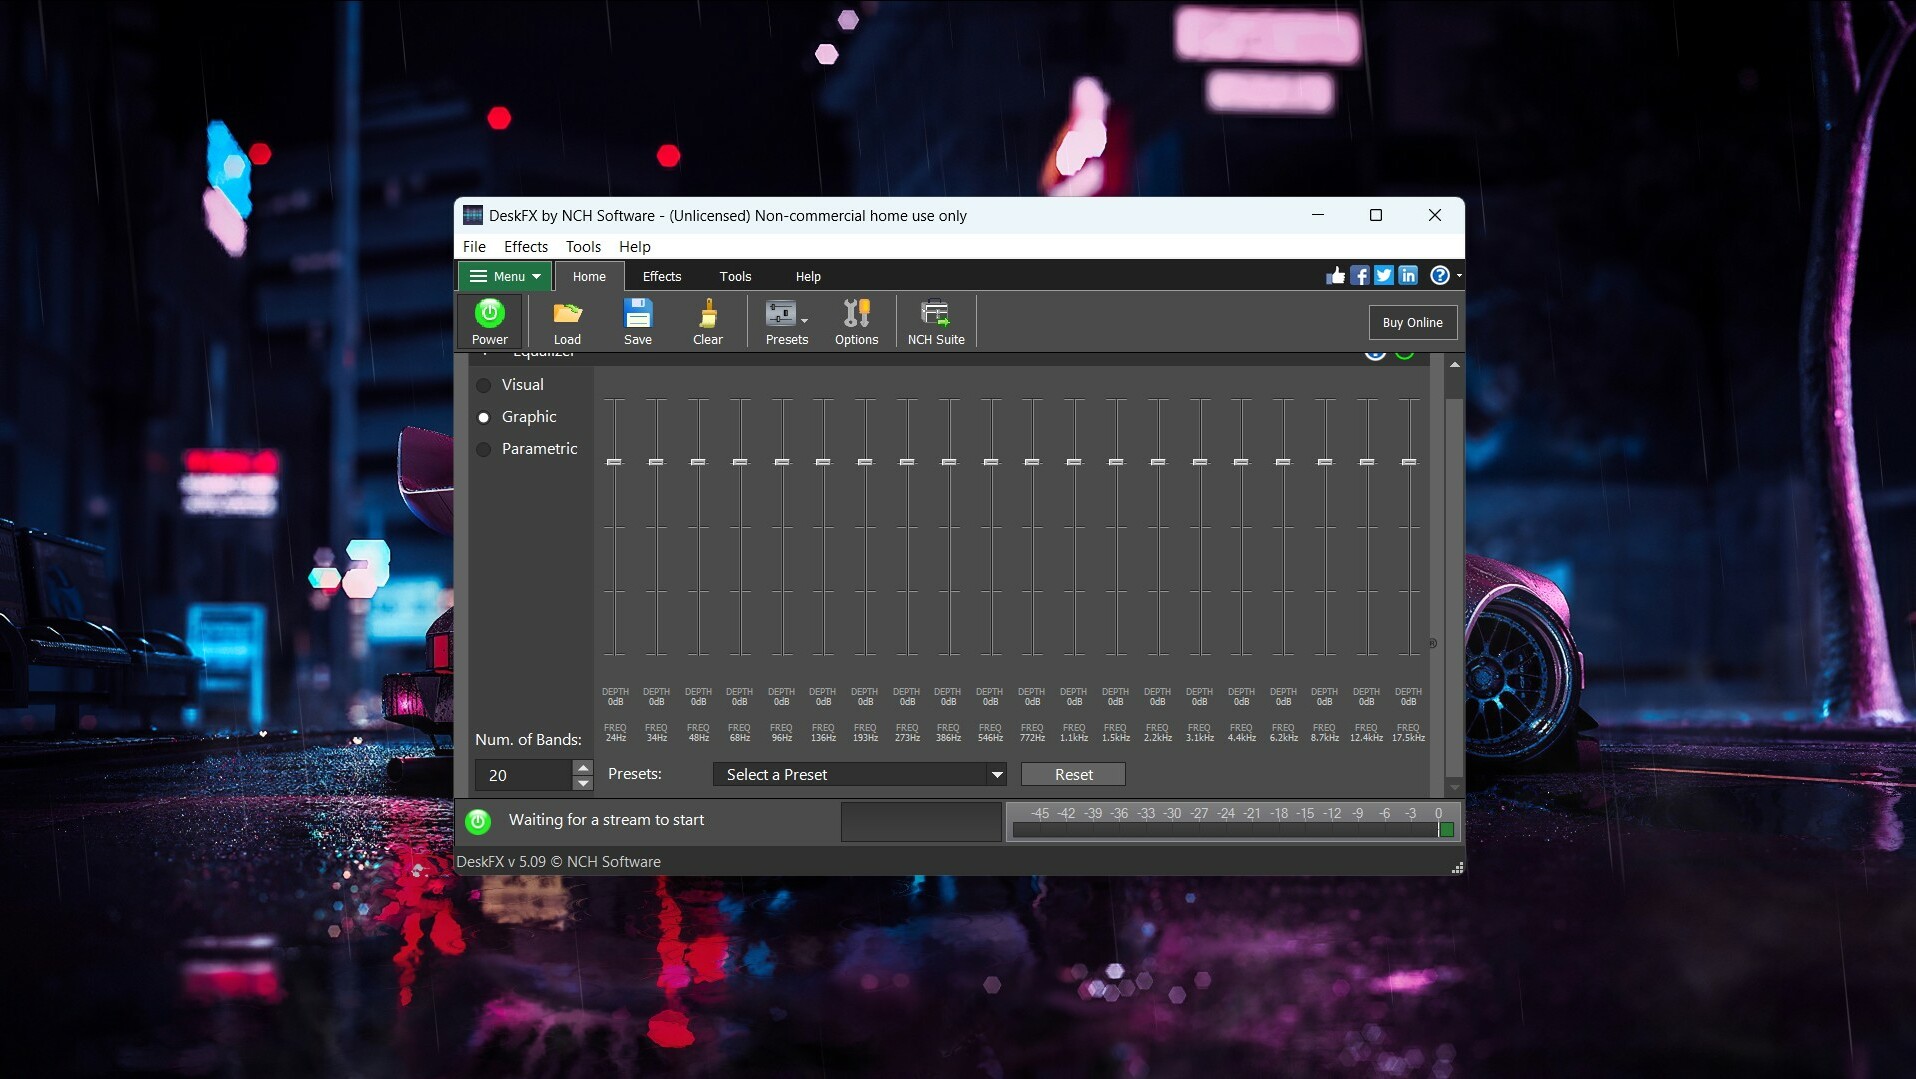Share on Twitter from the title bar
1916x1079 pixels.
(1384, 275)
